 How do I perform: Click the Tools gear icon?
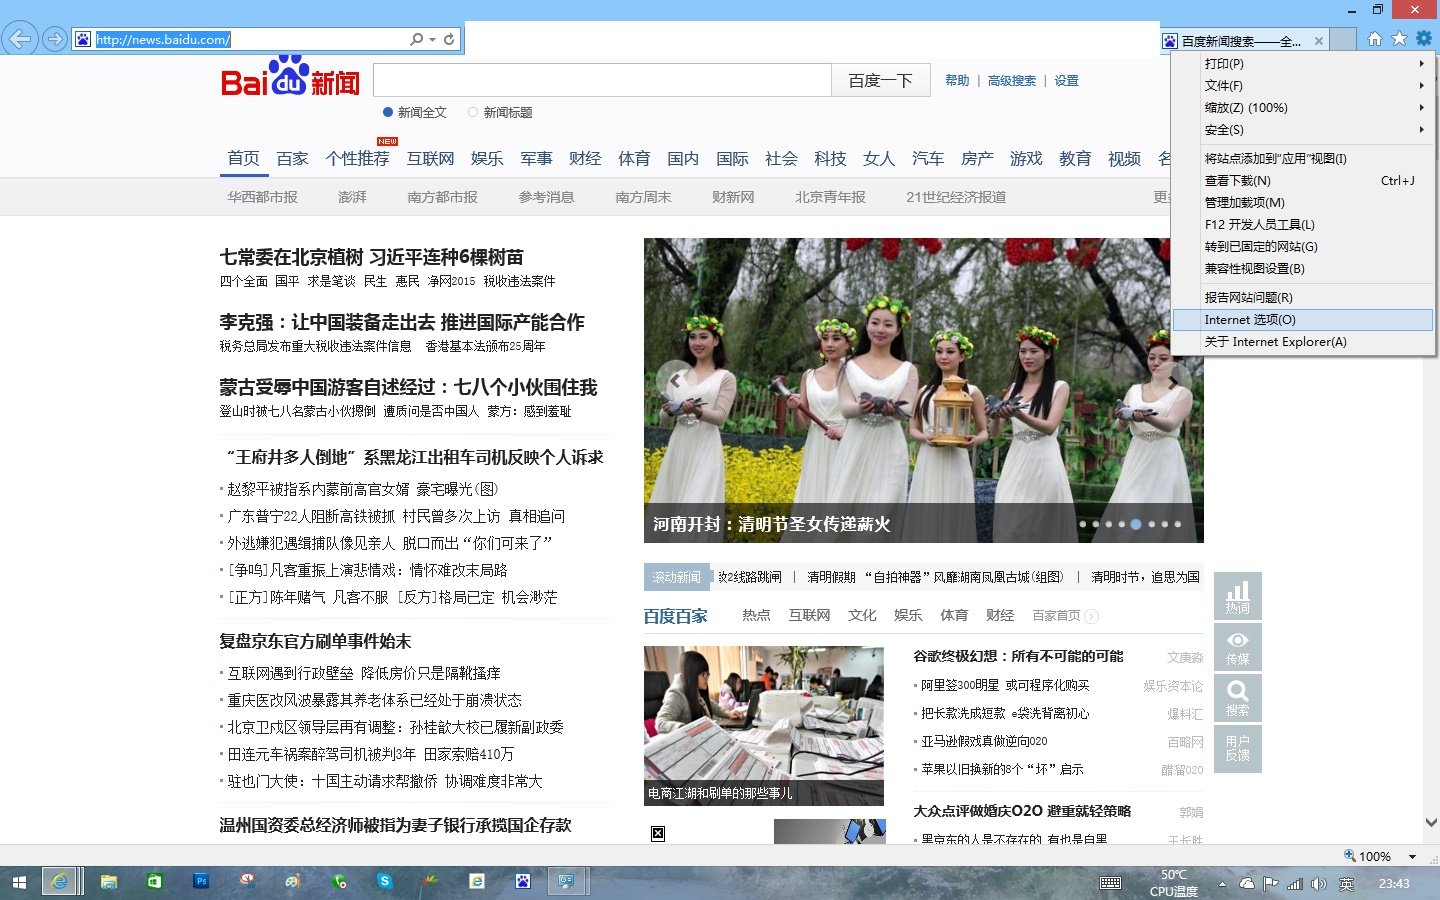pyautogui.click(x=1424, y=38)
